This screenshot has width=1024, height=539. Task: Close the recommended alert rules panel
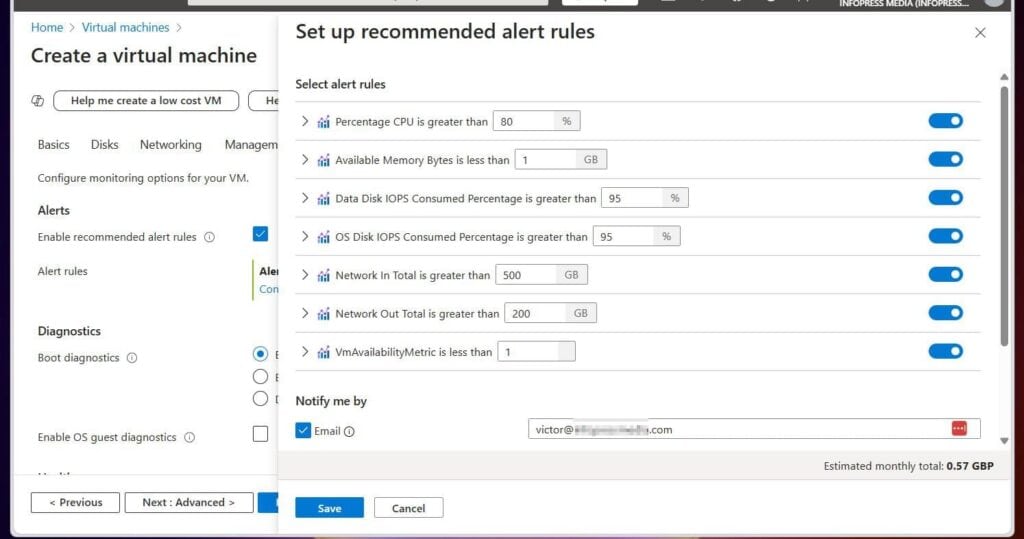click(x=980, y=33)
